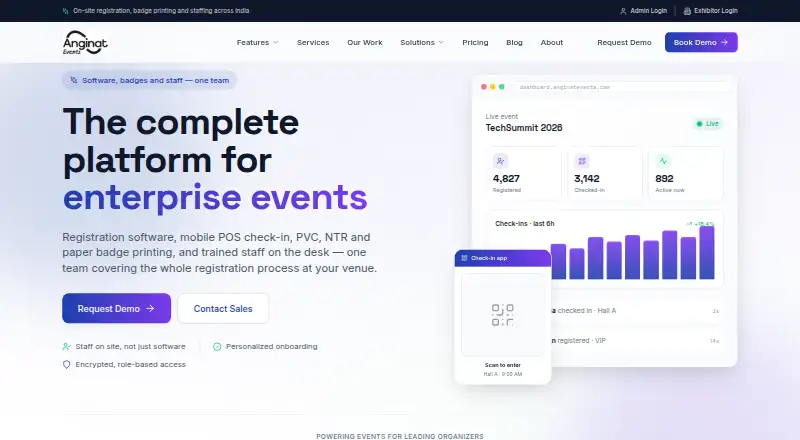Expand the Features dropdown menu
Viewport: 800px width, 440px height.
257,42
